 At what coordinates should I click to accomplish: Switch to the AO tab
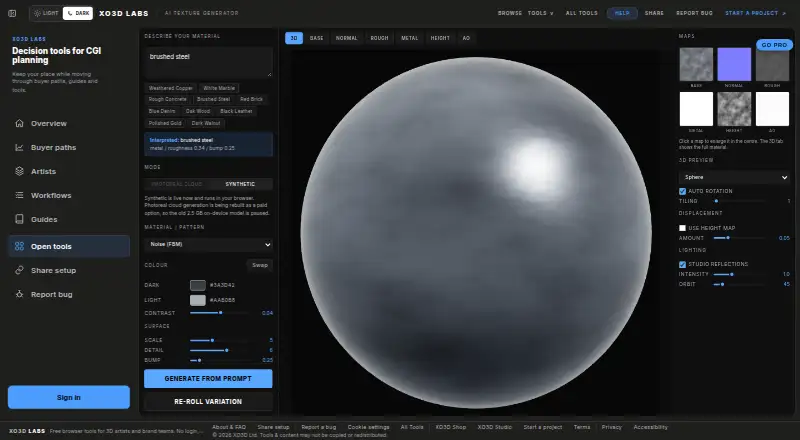click(x=466, y=38)
